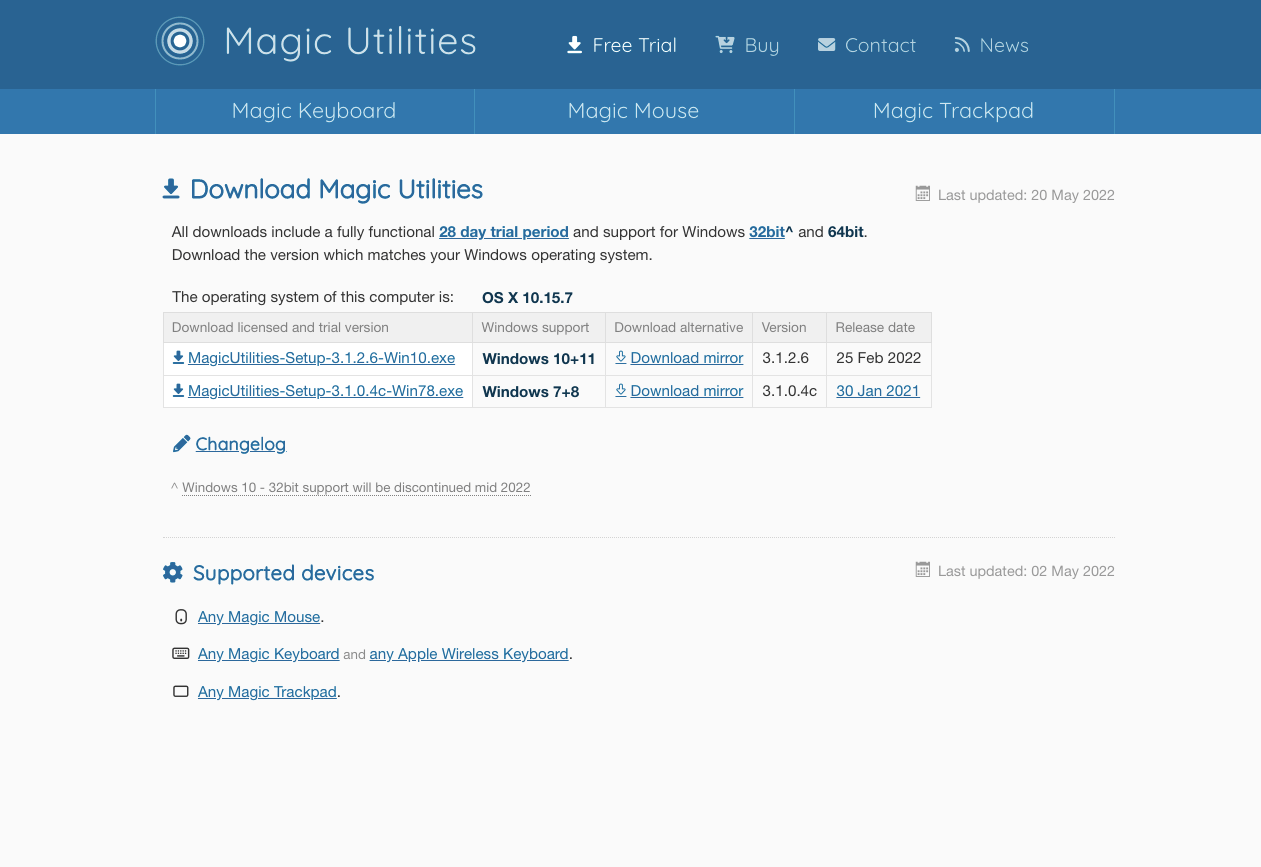Download MagicUtilities-Setup-3.1.0.4c-Win78.exe
The height and width of the screenshot is (867, 1261).
click(325, 391)
